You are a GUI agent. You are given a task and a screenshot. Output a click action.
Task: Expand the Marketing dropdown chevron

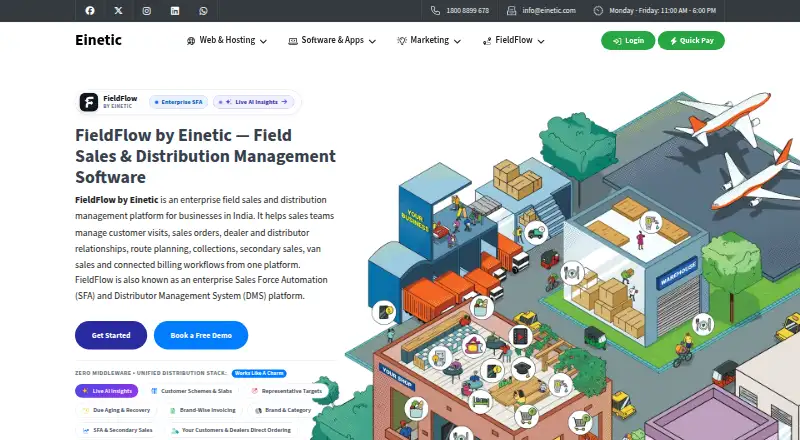tap(457, 41)
